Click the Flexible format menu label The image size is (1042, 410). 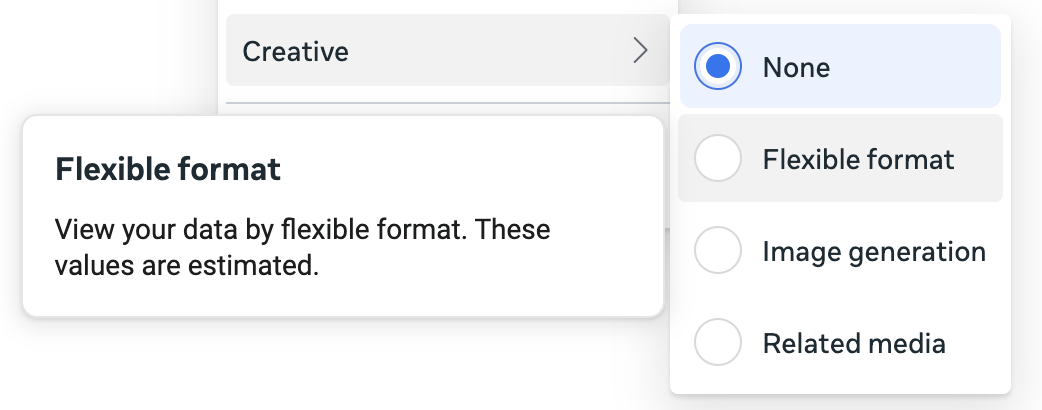coord(859,159)
